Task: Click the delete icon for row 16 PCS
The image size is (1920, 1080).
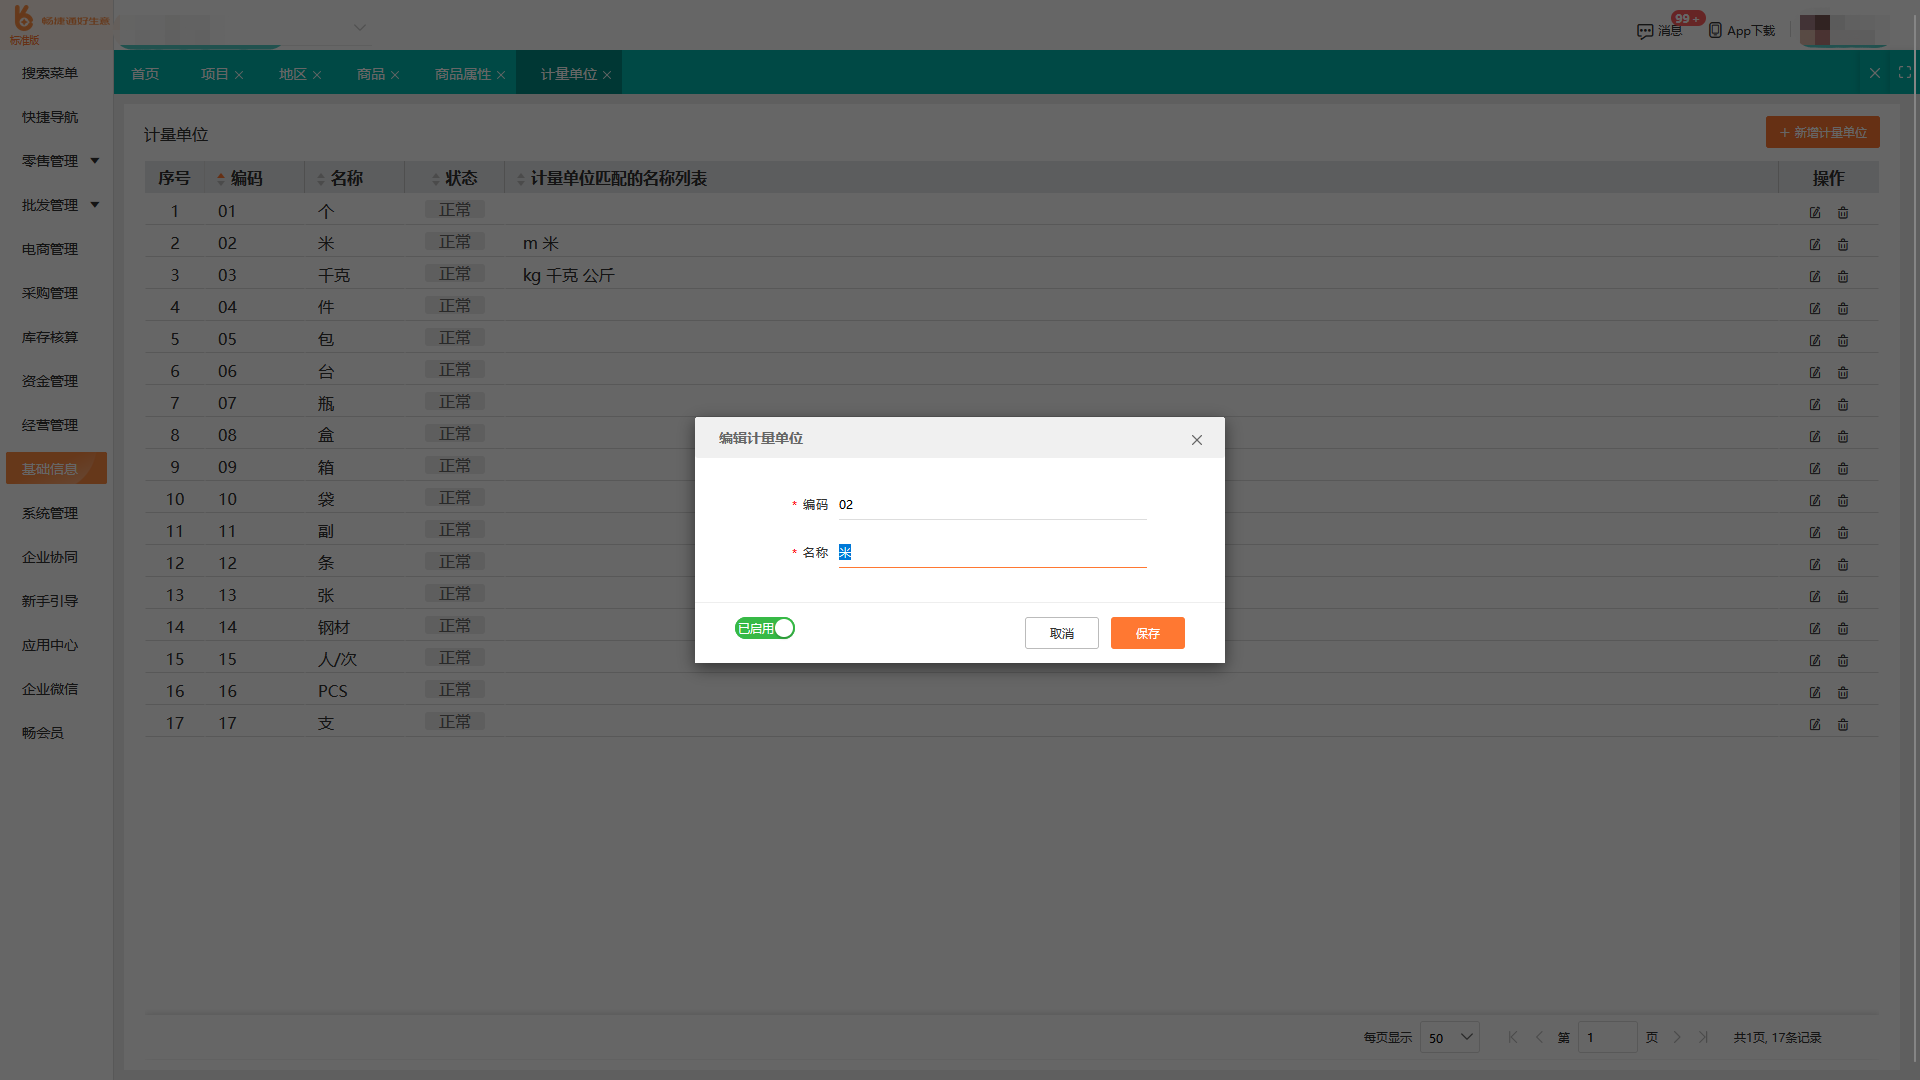Action: pos(1842,691)
